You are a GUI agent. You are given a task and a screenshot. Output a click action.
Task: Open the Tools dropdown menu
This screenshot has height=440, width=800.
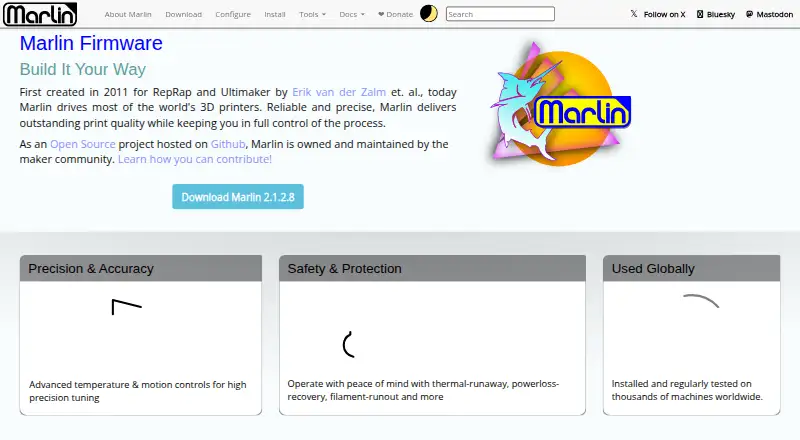point(312,14)
